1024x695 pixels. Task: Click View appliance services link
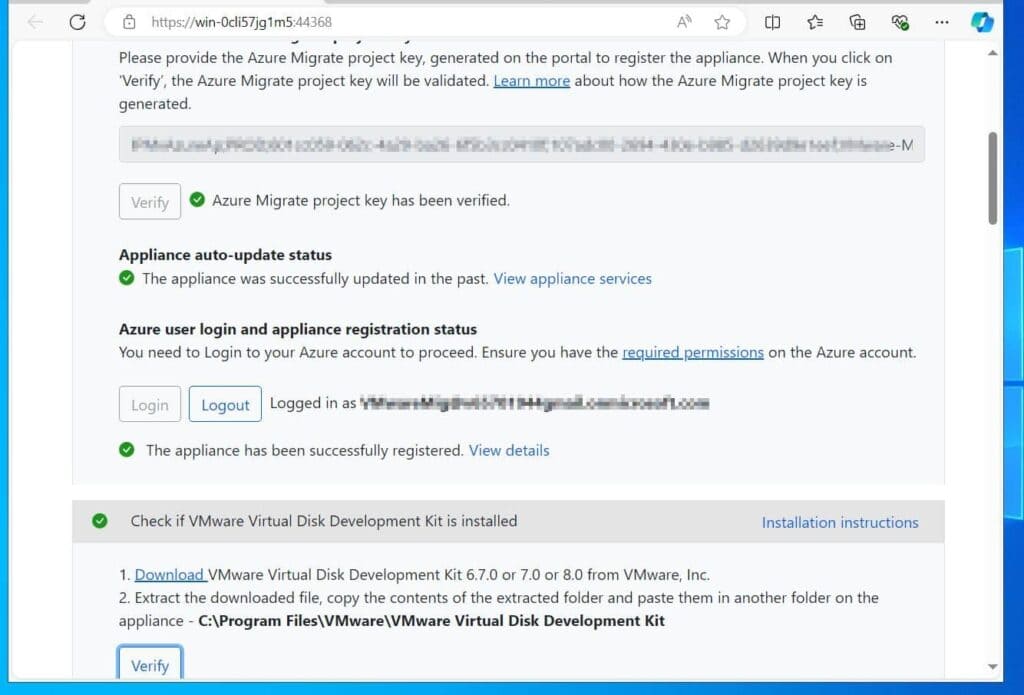pos(572,279)
